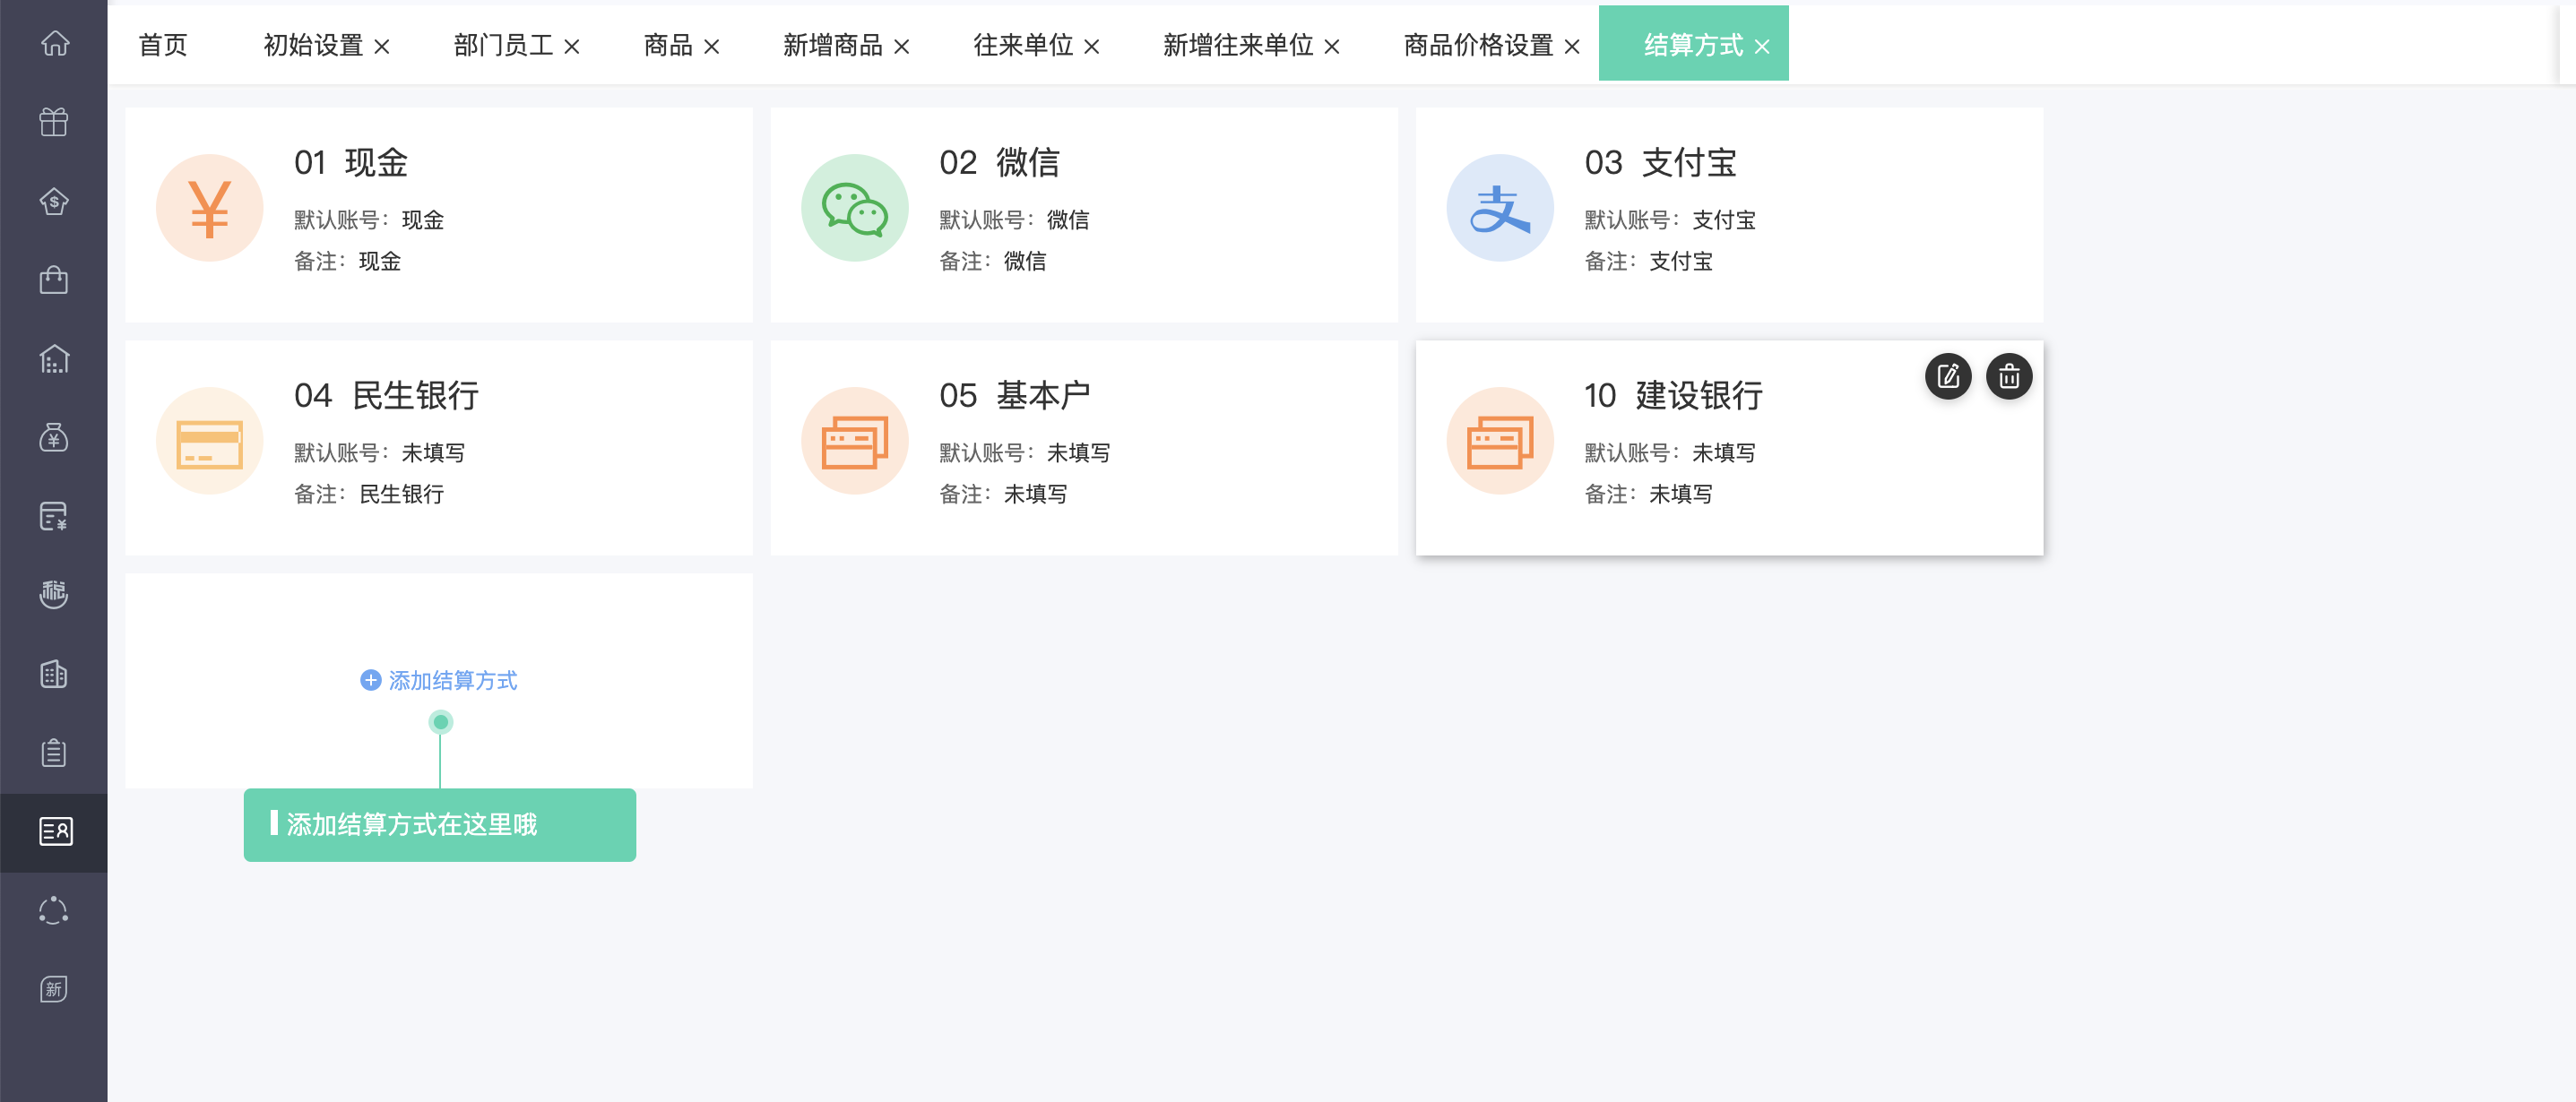Click 添加结算方式 add payment method link

pos(444,680)
